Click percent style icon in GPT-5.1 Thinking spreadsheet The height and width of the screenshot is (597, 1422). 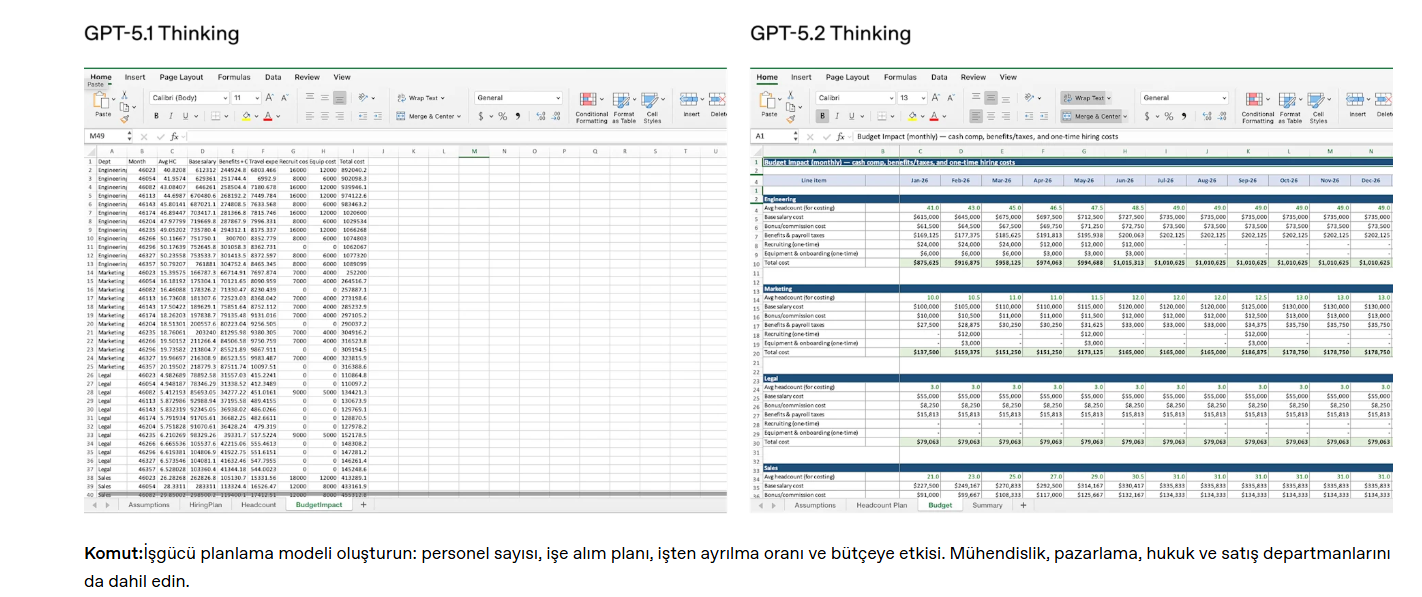(x=503, y=116)
